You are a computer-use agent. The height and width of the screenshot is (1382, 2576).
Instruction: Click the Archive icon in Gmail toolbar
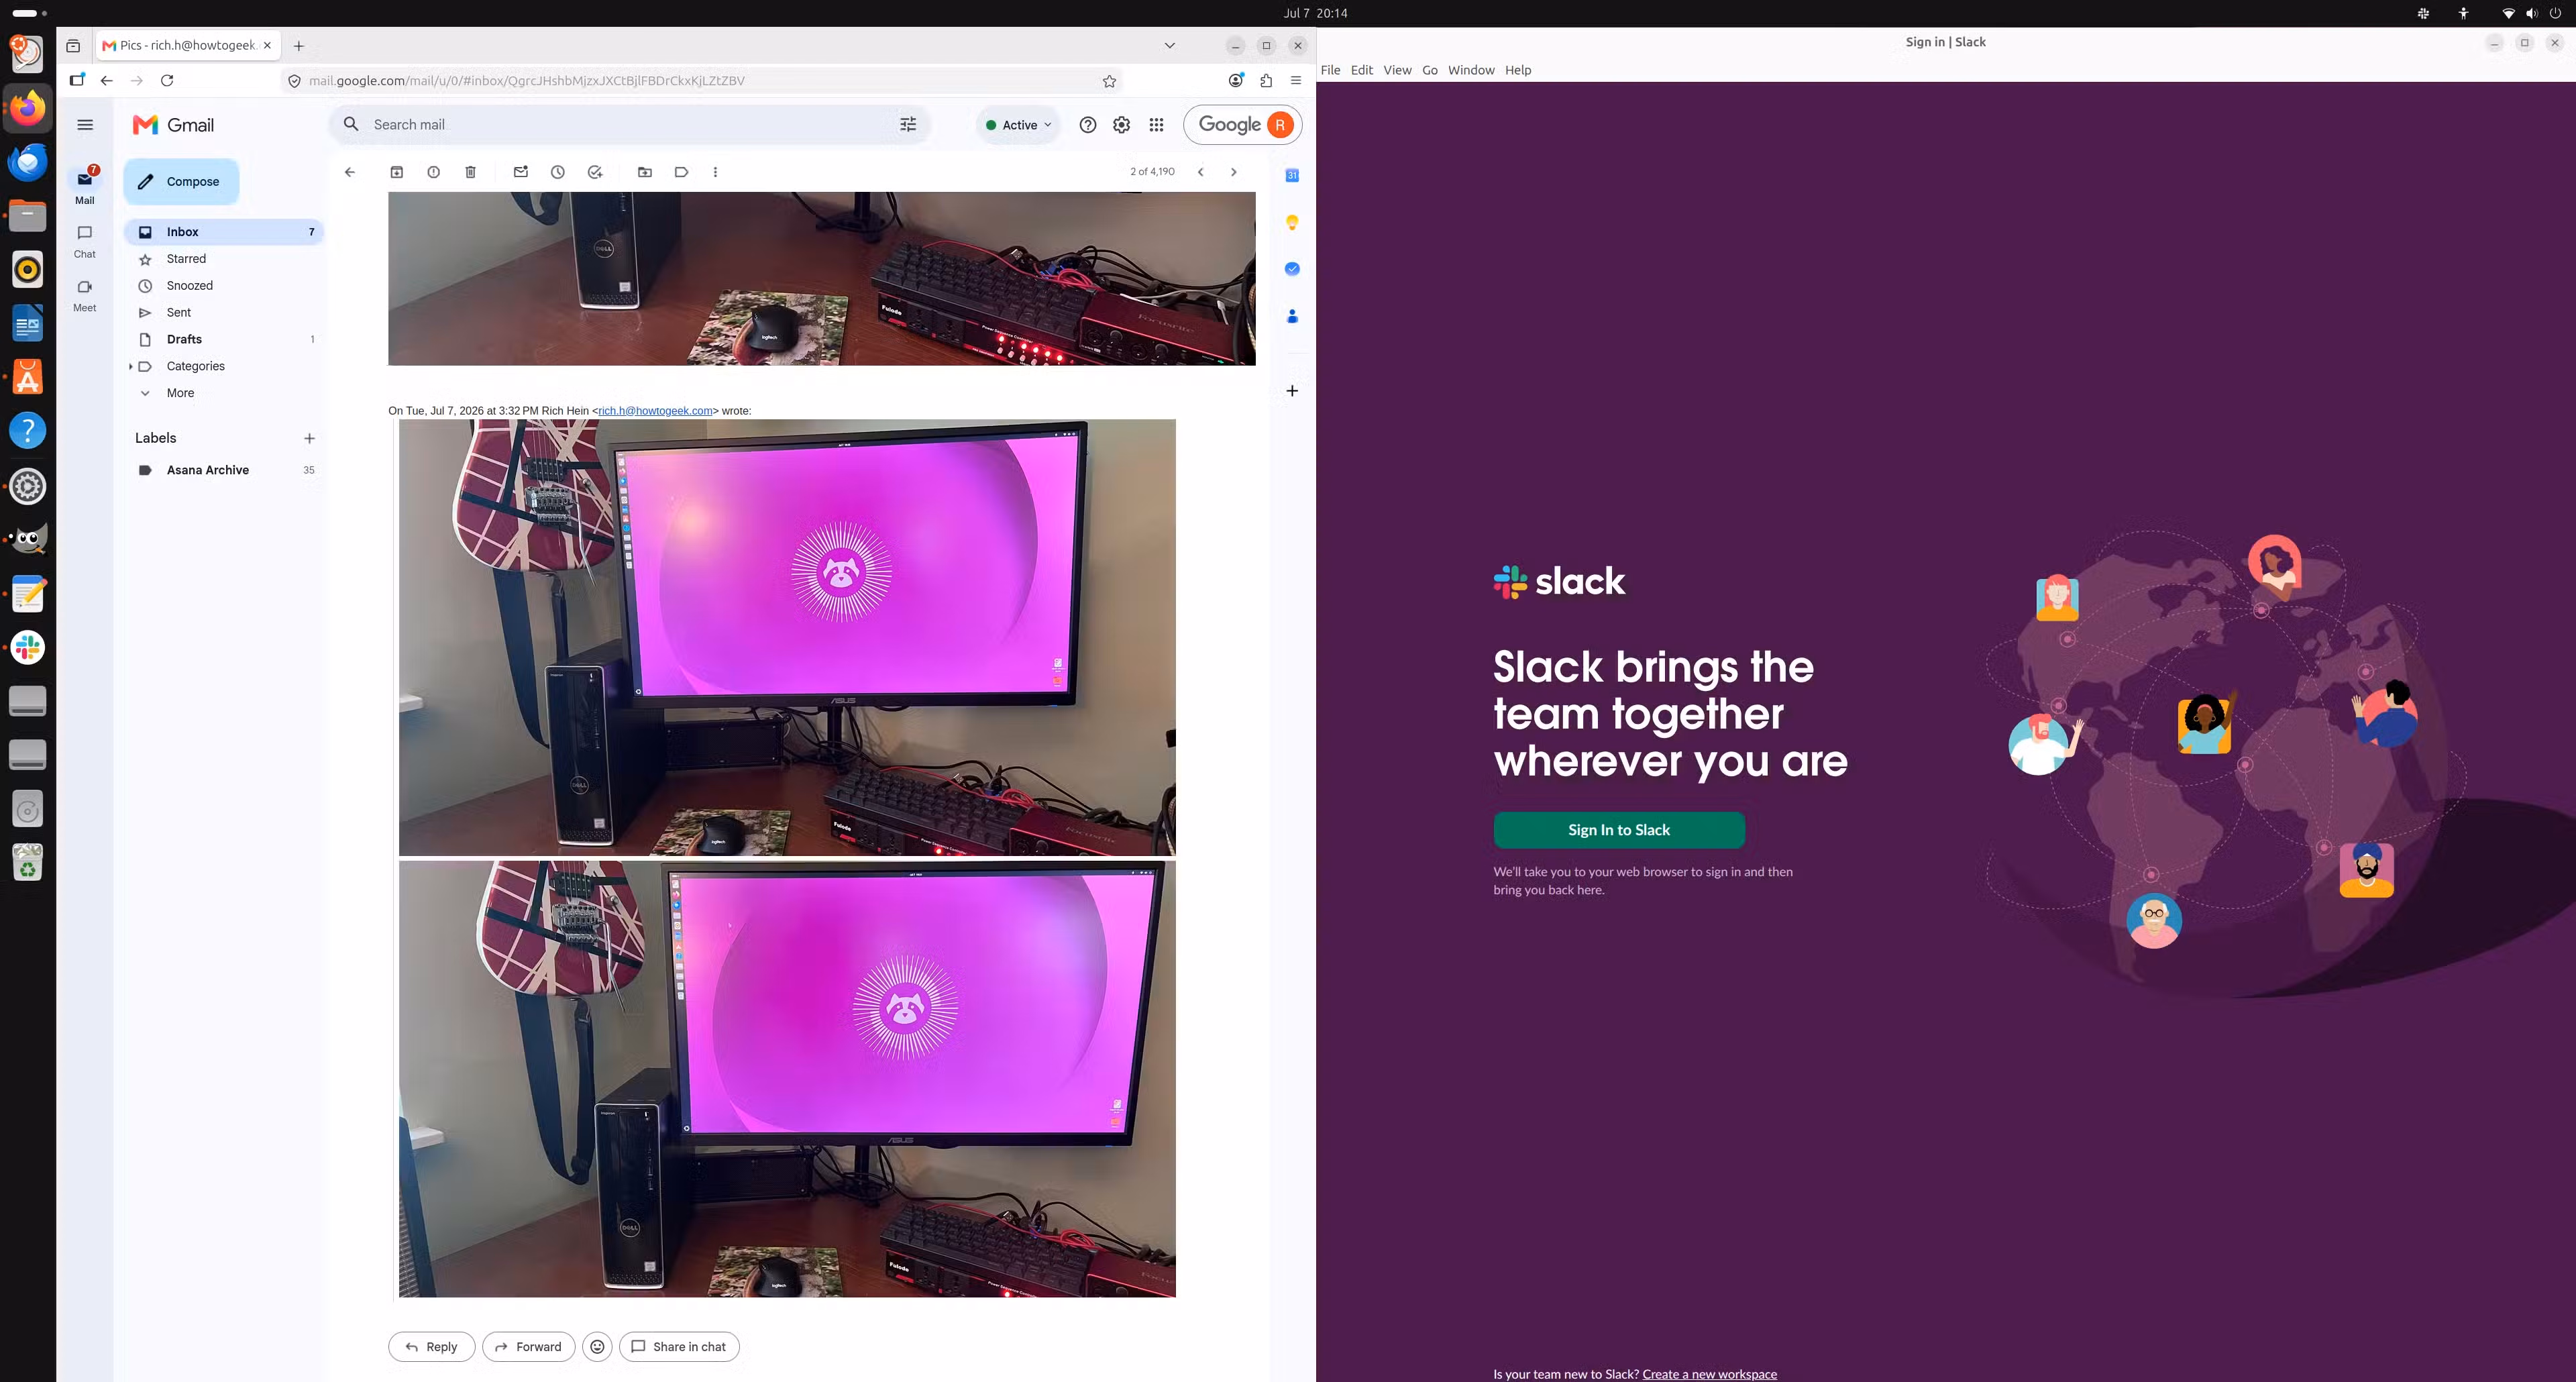coord(397,172)
